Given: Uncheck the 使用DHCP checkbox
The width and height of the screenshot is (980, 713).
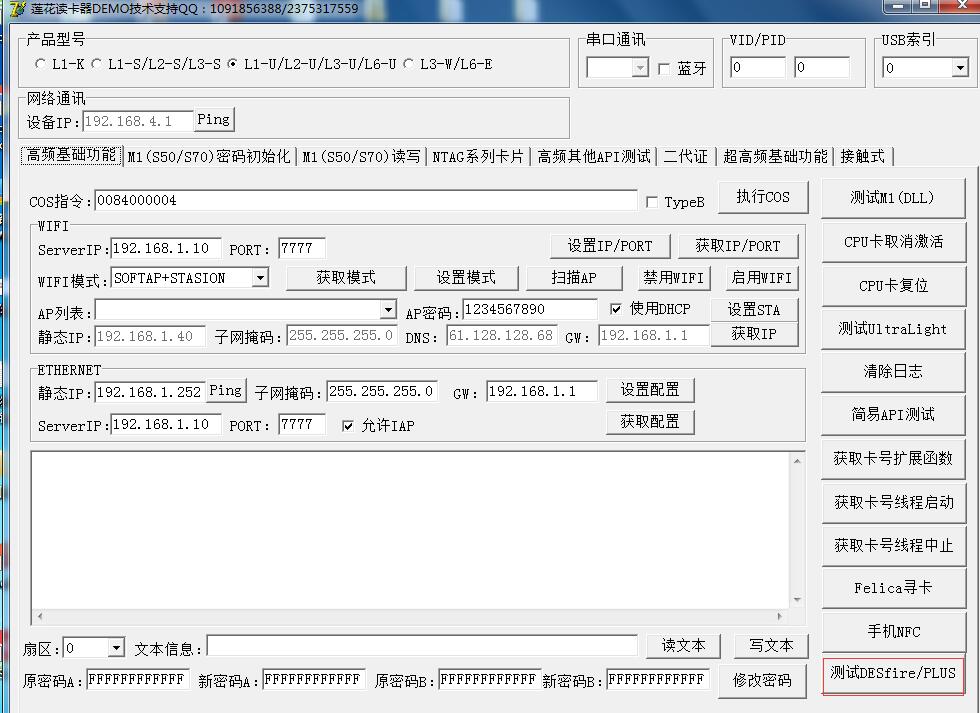Looking at the screenshot, I should pyautogui.click(x=616, y=309).
